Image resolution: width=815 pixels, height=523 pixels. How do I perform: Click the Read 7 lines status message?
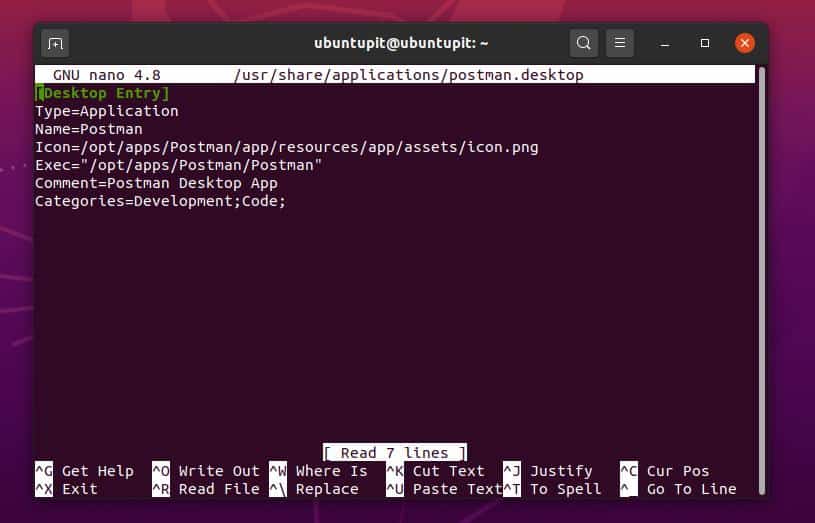pyautogui.click(x=395, y=453)
